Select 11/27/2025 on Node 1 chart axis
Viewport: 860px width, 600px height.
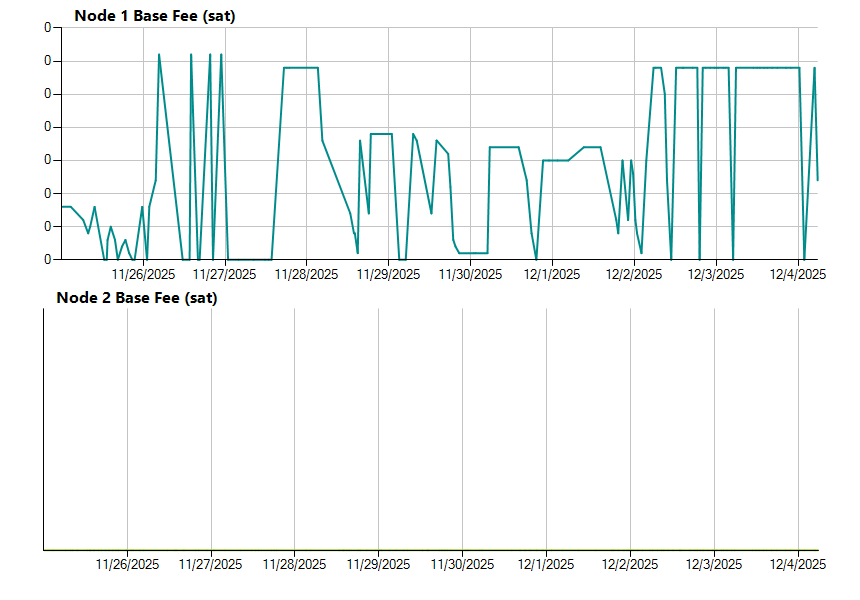coord(224,273)
